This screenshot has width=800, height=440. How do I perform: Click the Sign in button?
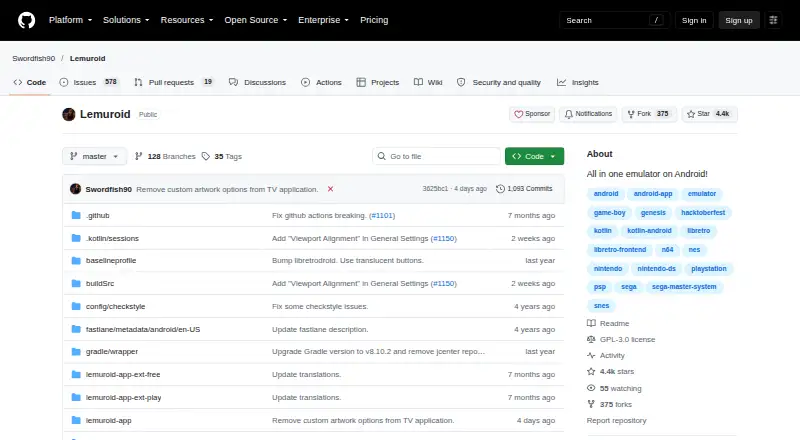click(x=694, y=20)
